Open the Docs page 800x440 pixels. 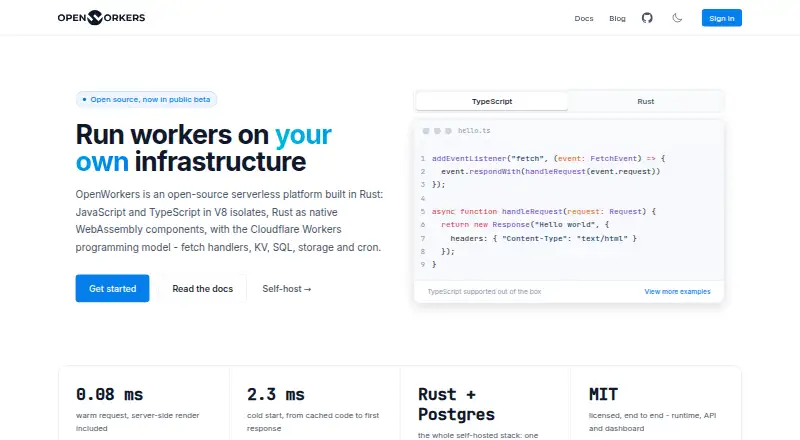click(584, 18)
